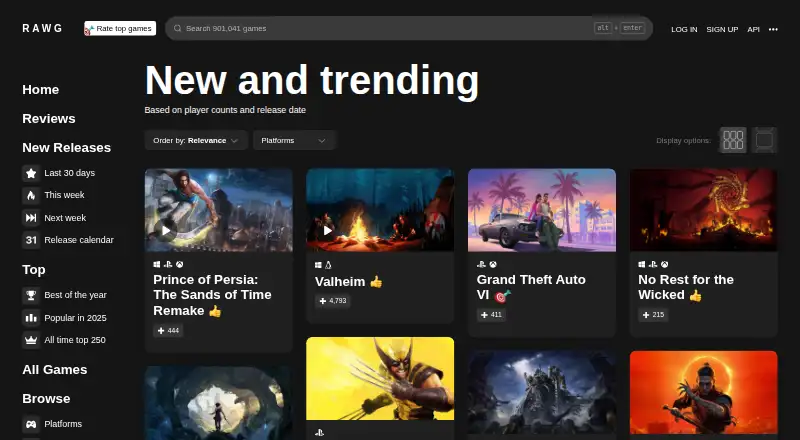800x440 pixels.
Task: Open the All time top 250 link
Action: pos(75,340)
